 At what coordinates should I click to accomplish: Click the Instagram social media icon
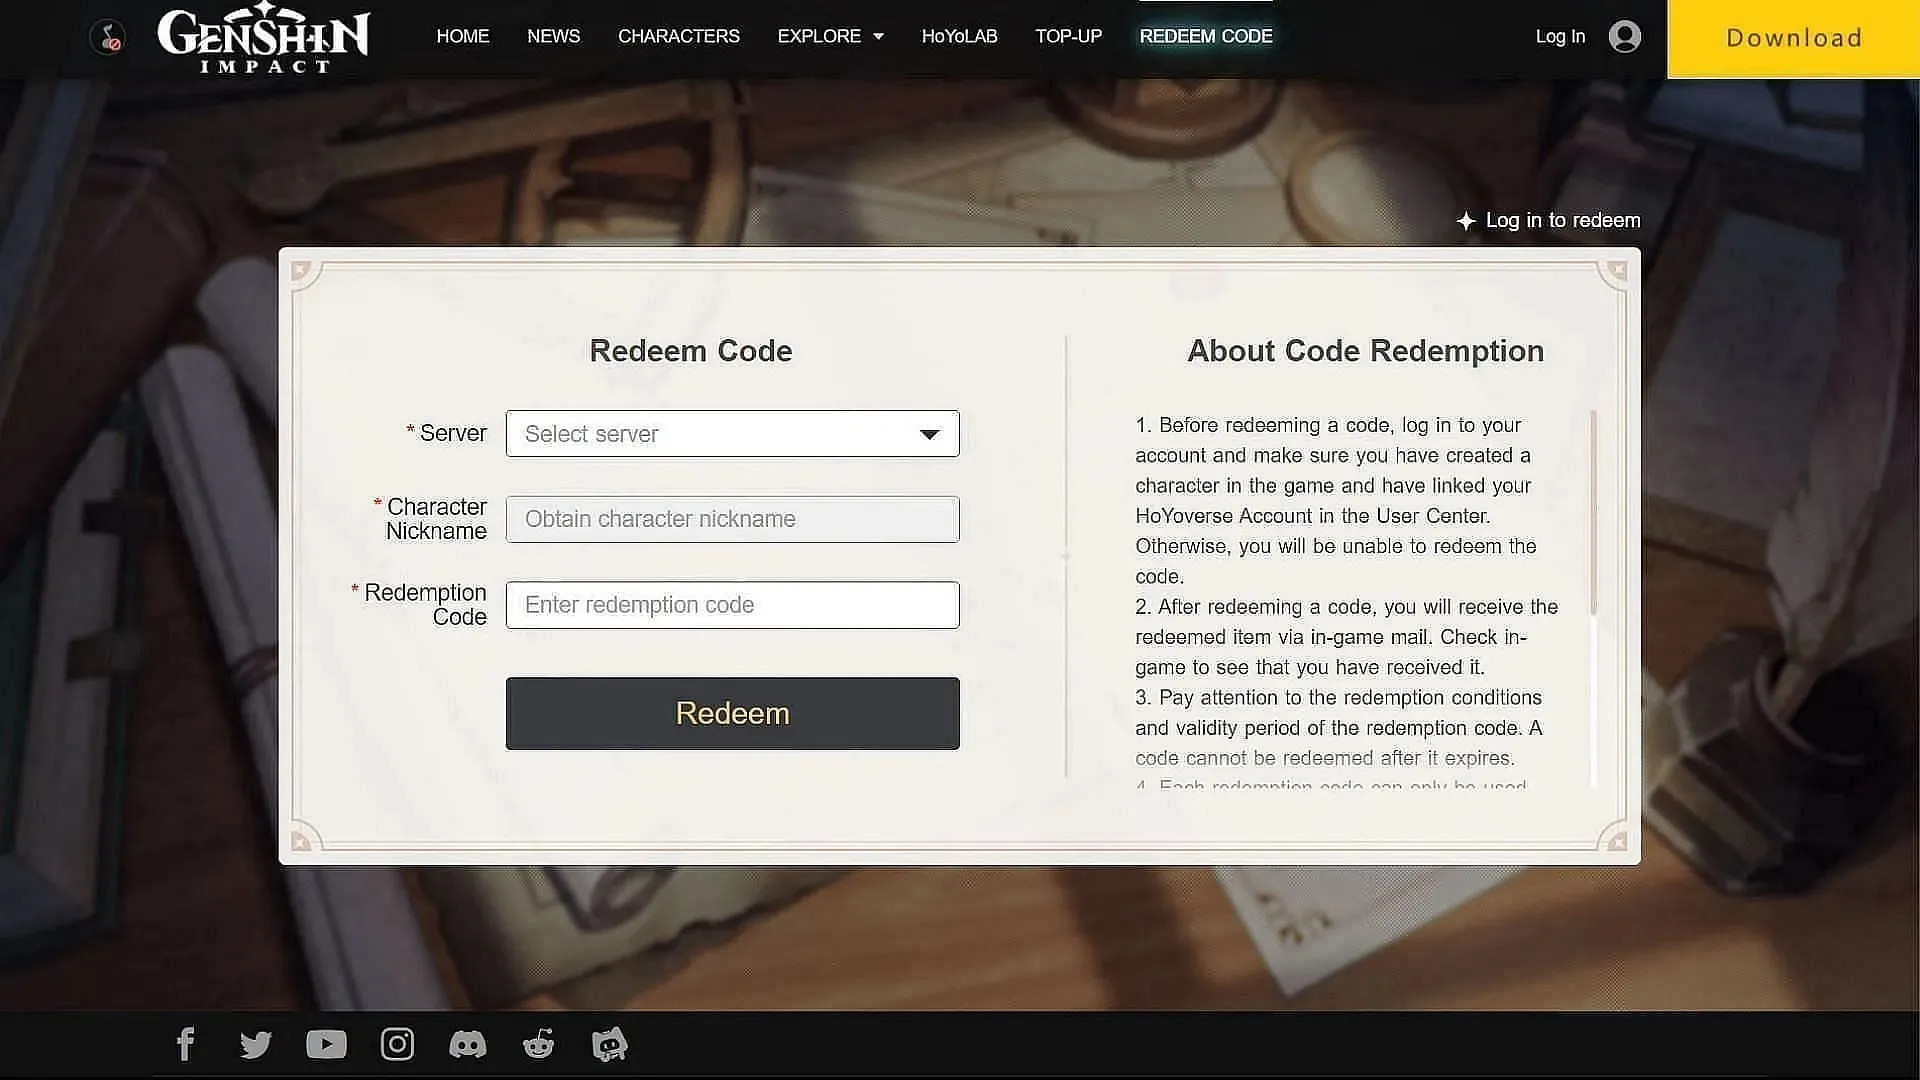(x=397, y=1043)
